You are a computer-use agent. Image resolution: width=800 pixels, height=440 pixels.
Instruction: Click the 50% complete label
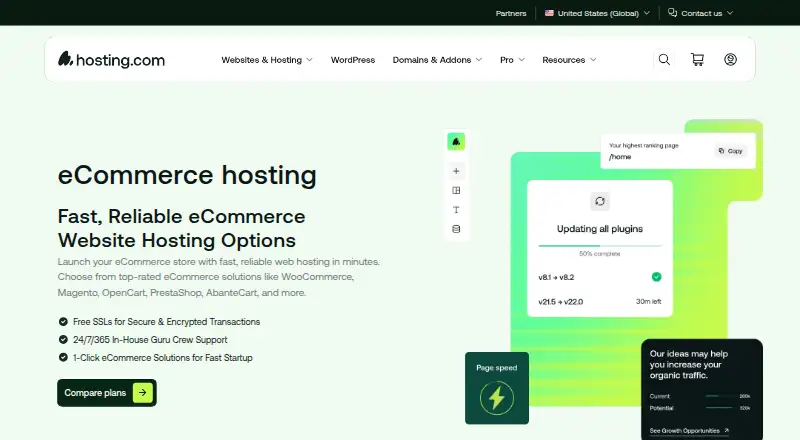[600, 254]
